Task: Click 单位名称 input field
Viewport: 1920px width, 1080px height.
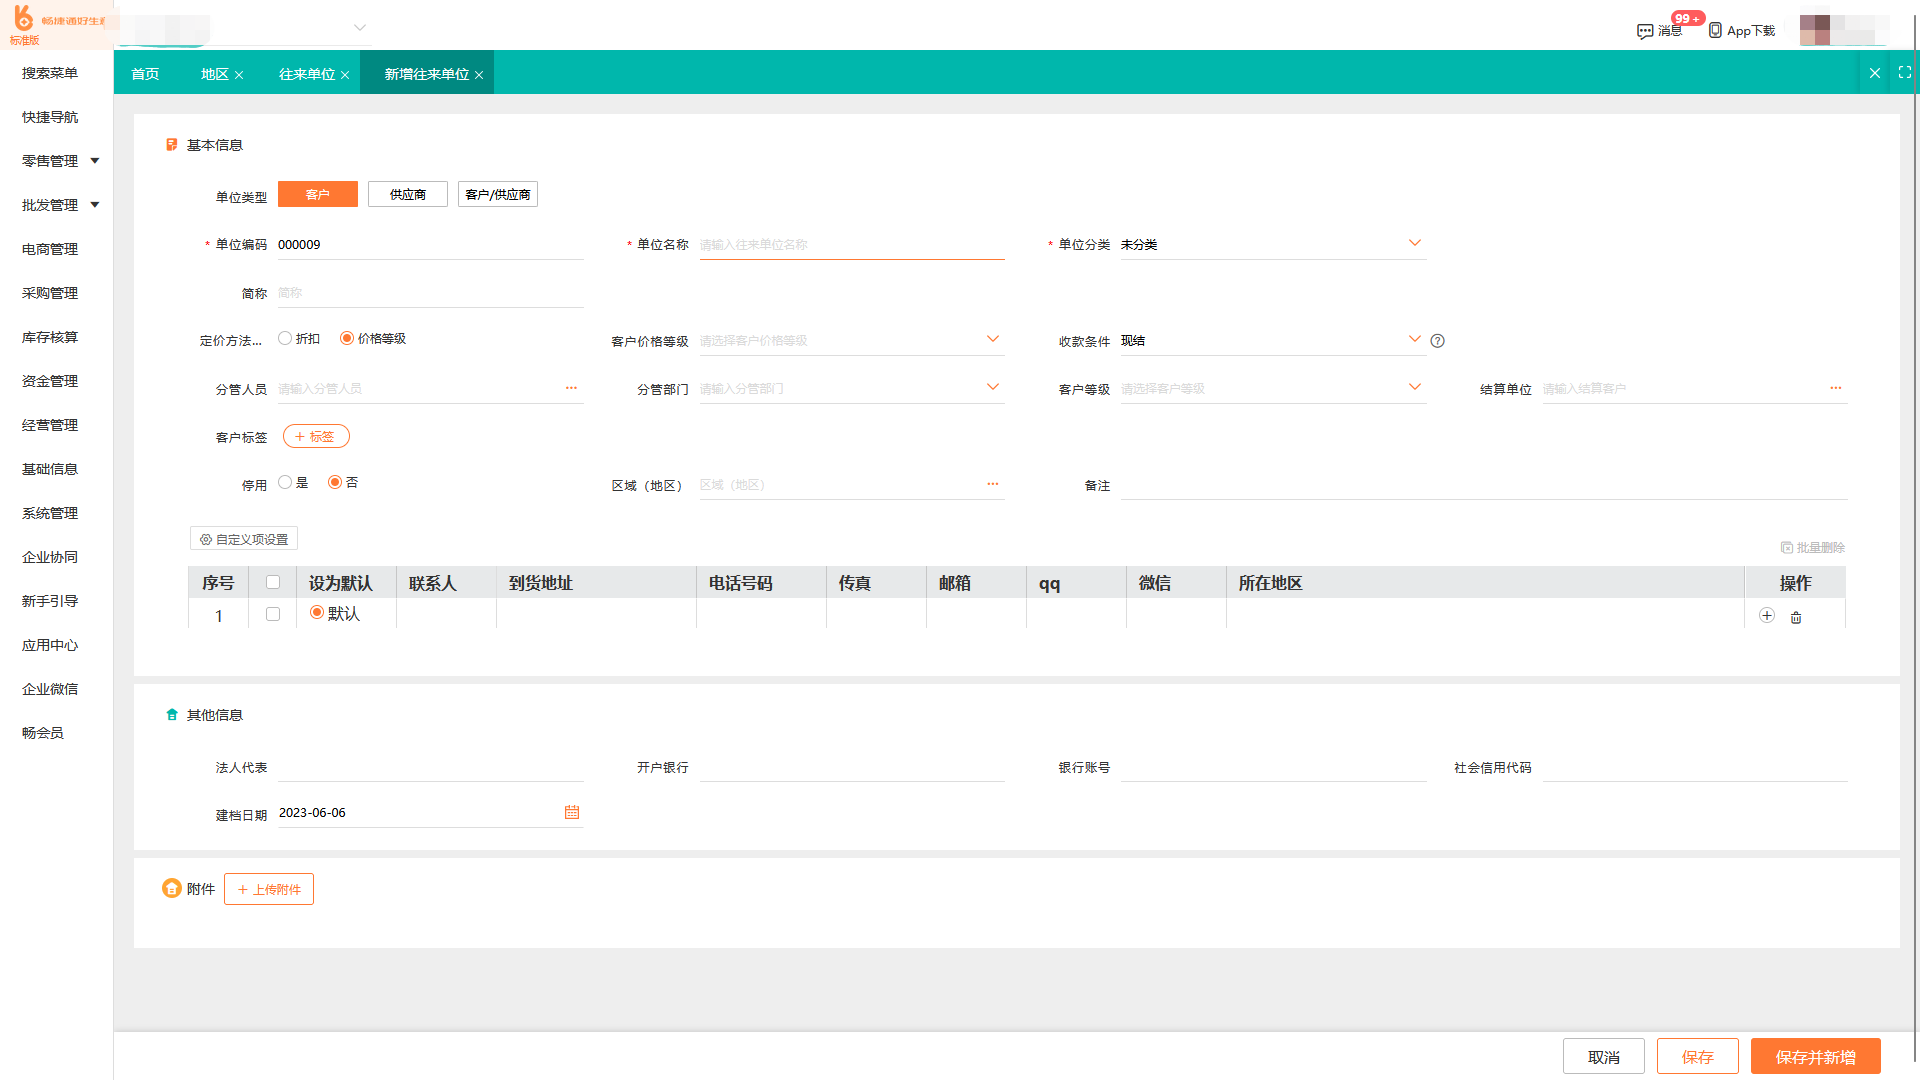Action: 849,244
